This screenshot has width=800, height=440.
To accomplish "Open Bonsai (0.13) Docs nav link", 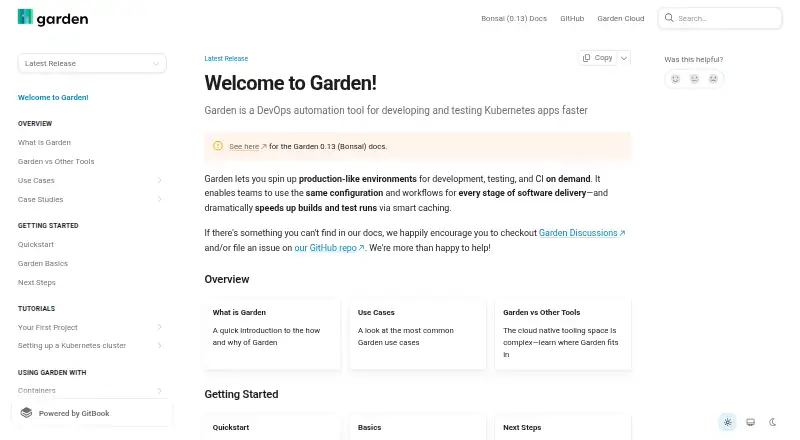I will pos(514,18).
